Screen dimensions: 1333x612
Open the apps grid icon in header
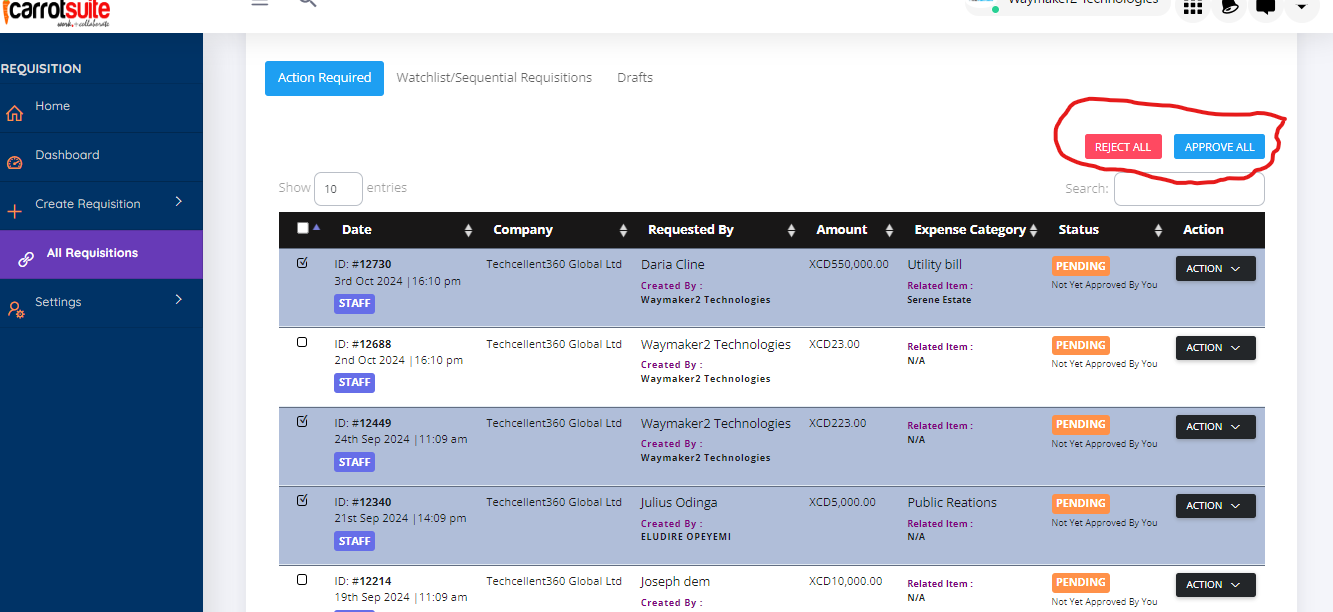(x=1192, y=7)
